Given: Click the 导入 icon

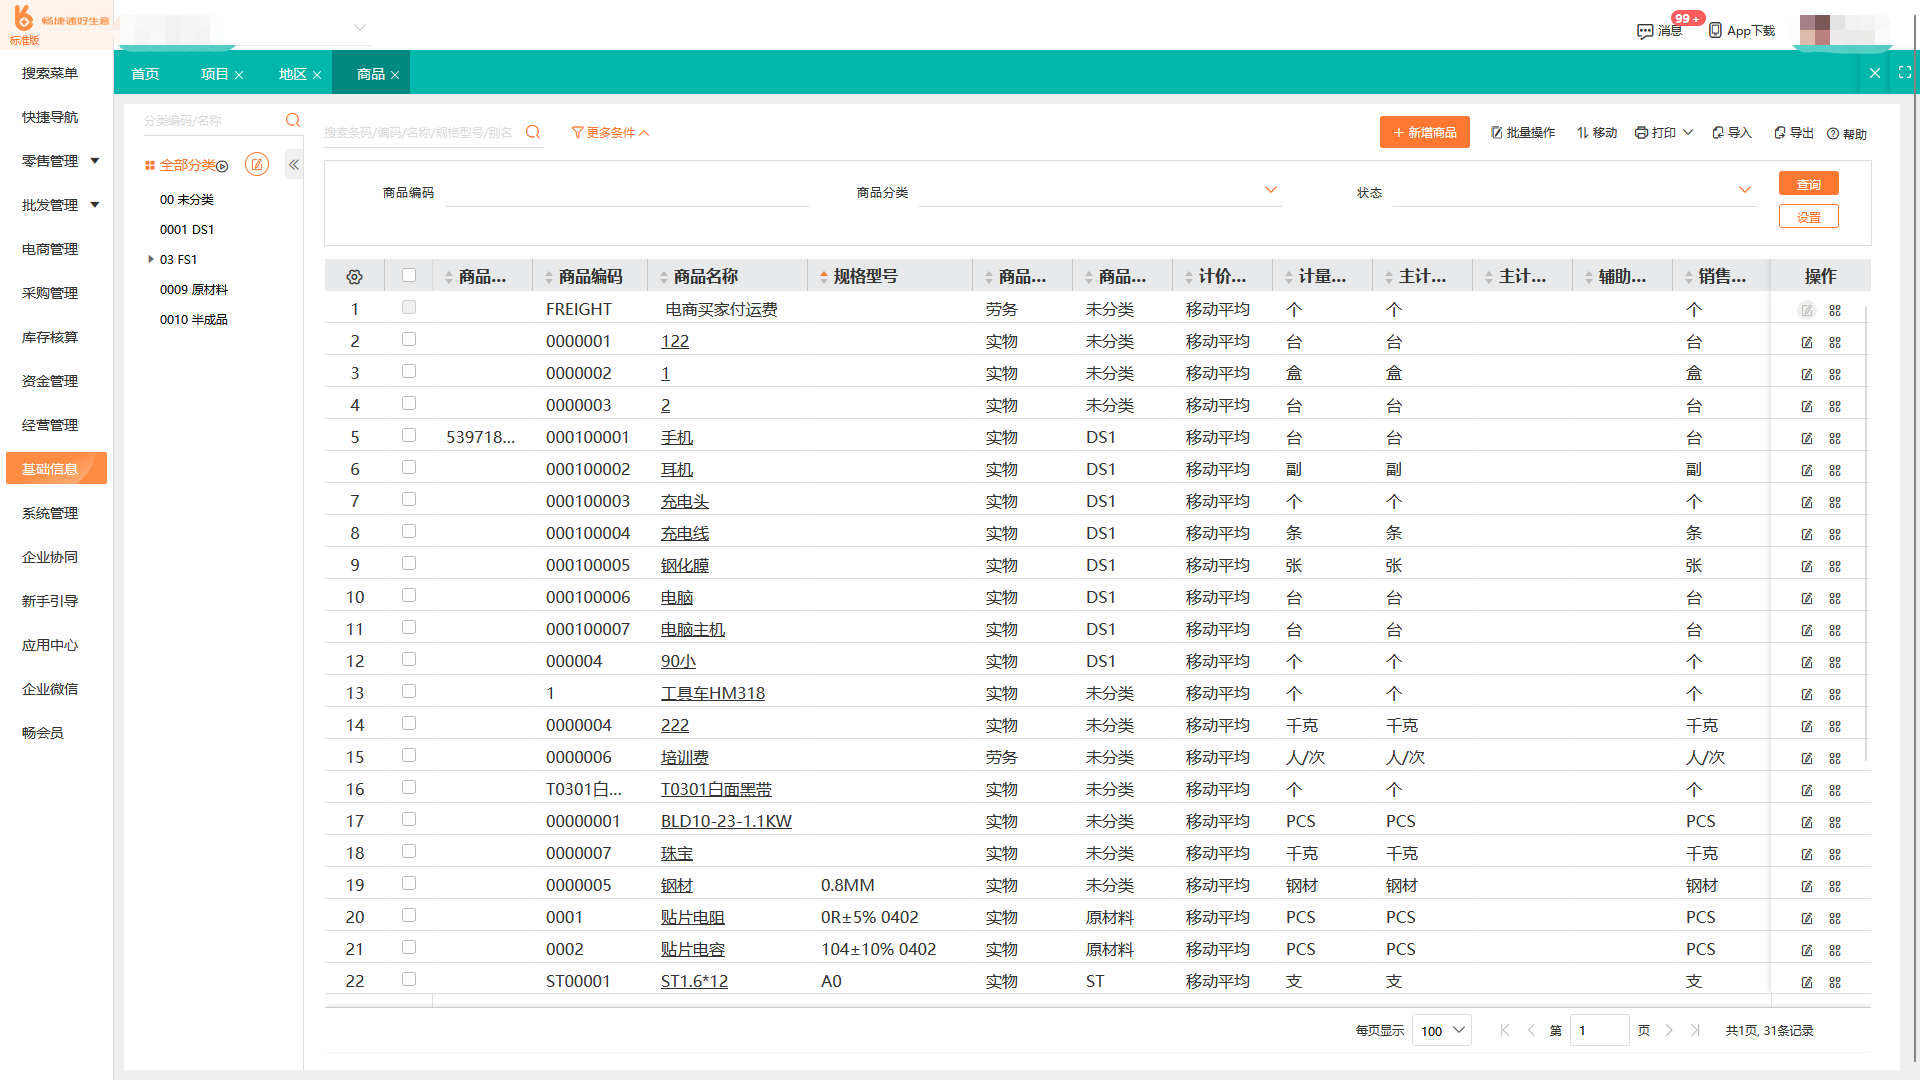Looking at the screenshot, I should tap(1733, 131).
